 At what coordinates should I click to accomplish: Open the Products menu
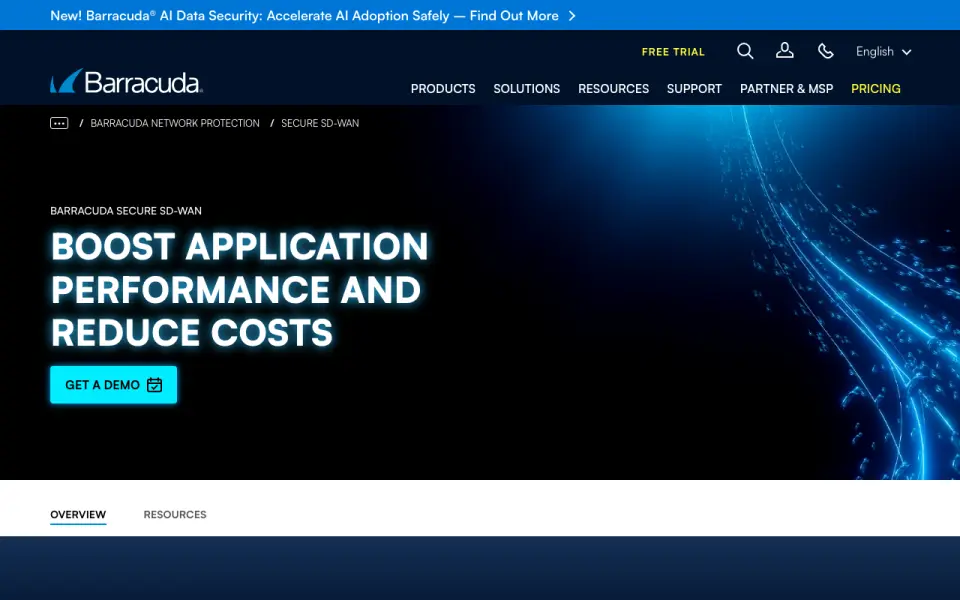point(443,89)
